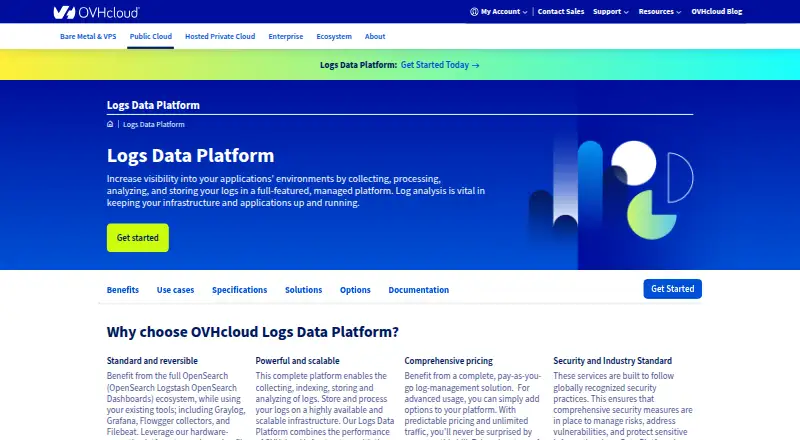Click the large 'Logs Data Platform' hero title

(x=190, y=156)
